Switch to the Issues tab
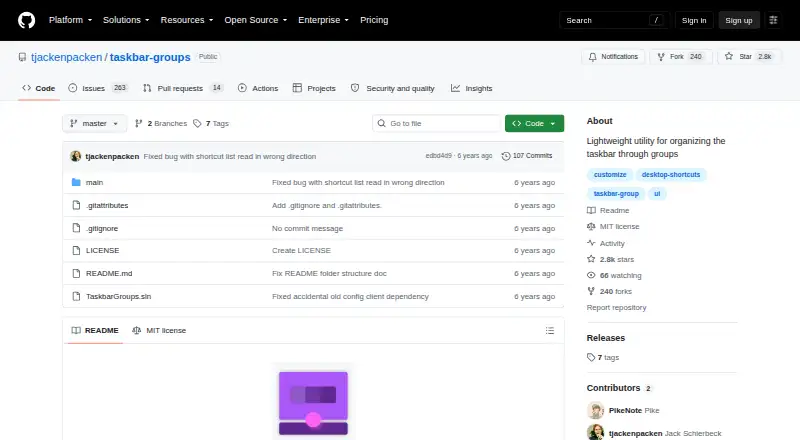 pos(97,88)
